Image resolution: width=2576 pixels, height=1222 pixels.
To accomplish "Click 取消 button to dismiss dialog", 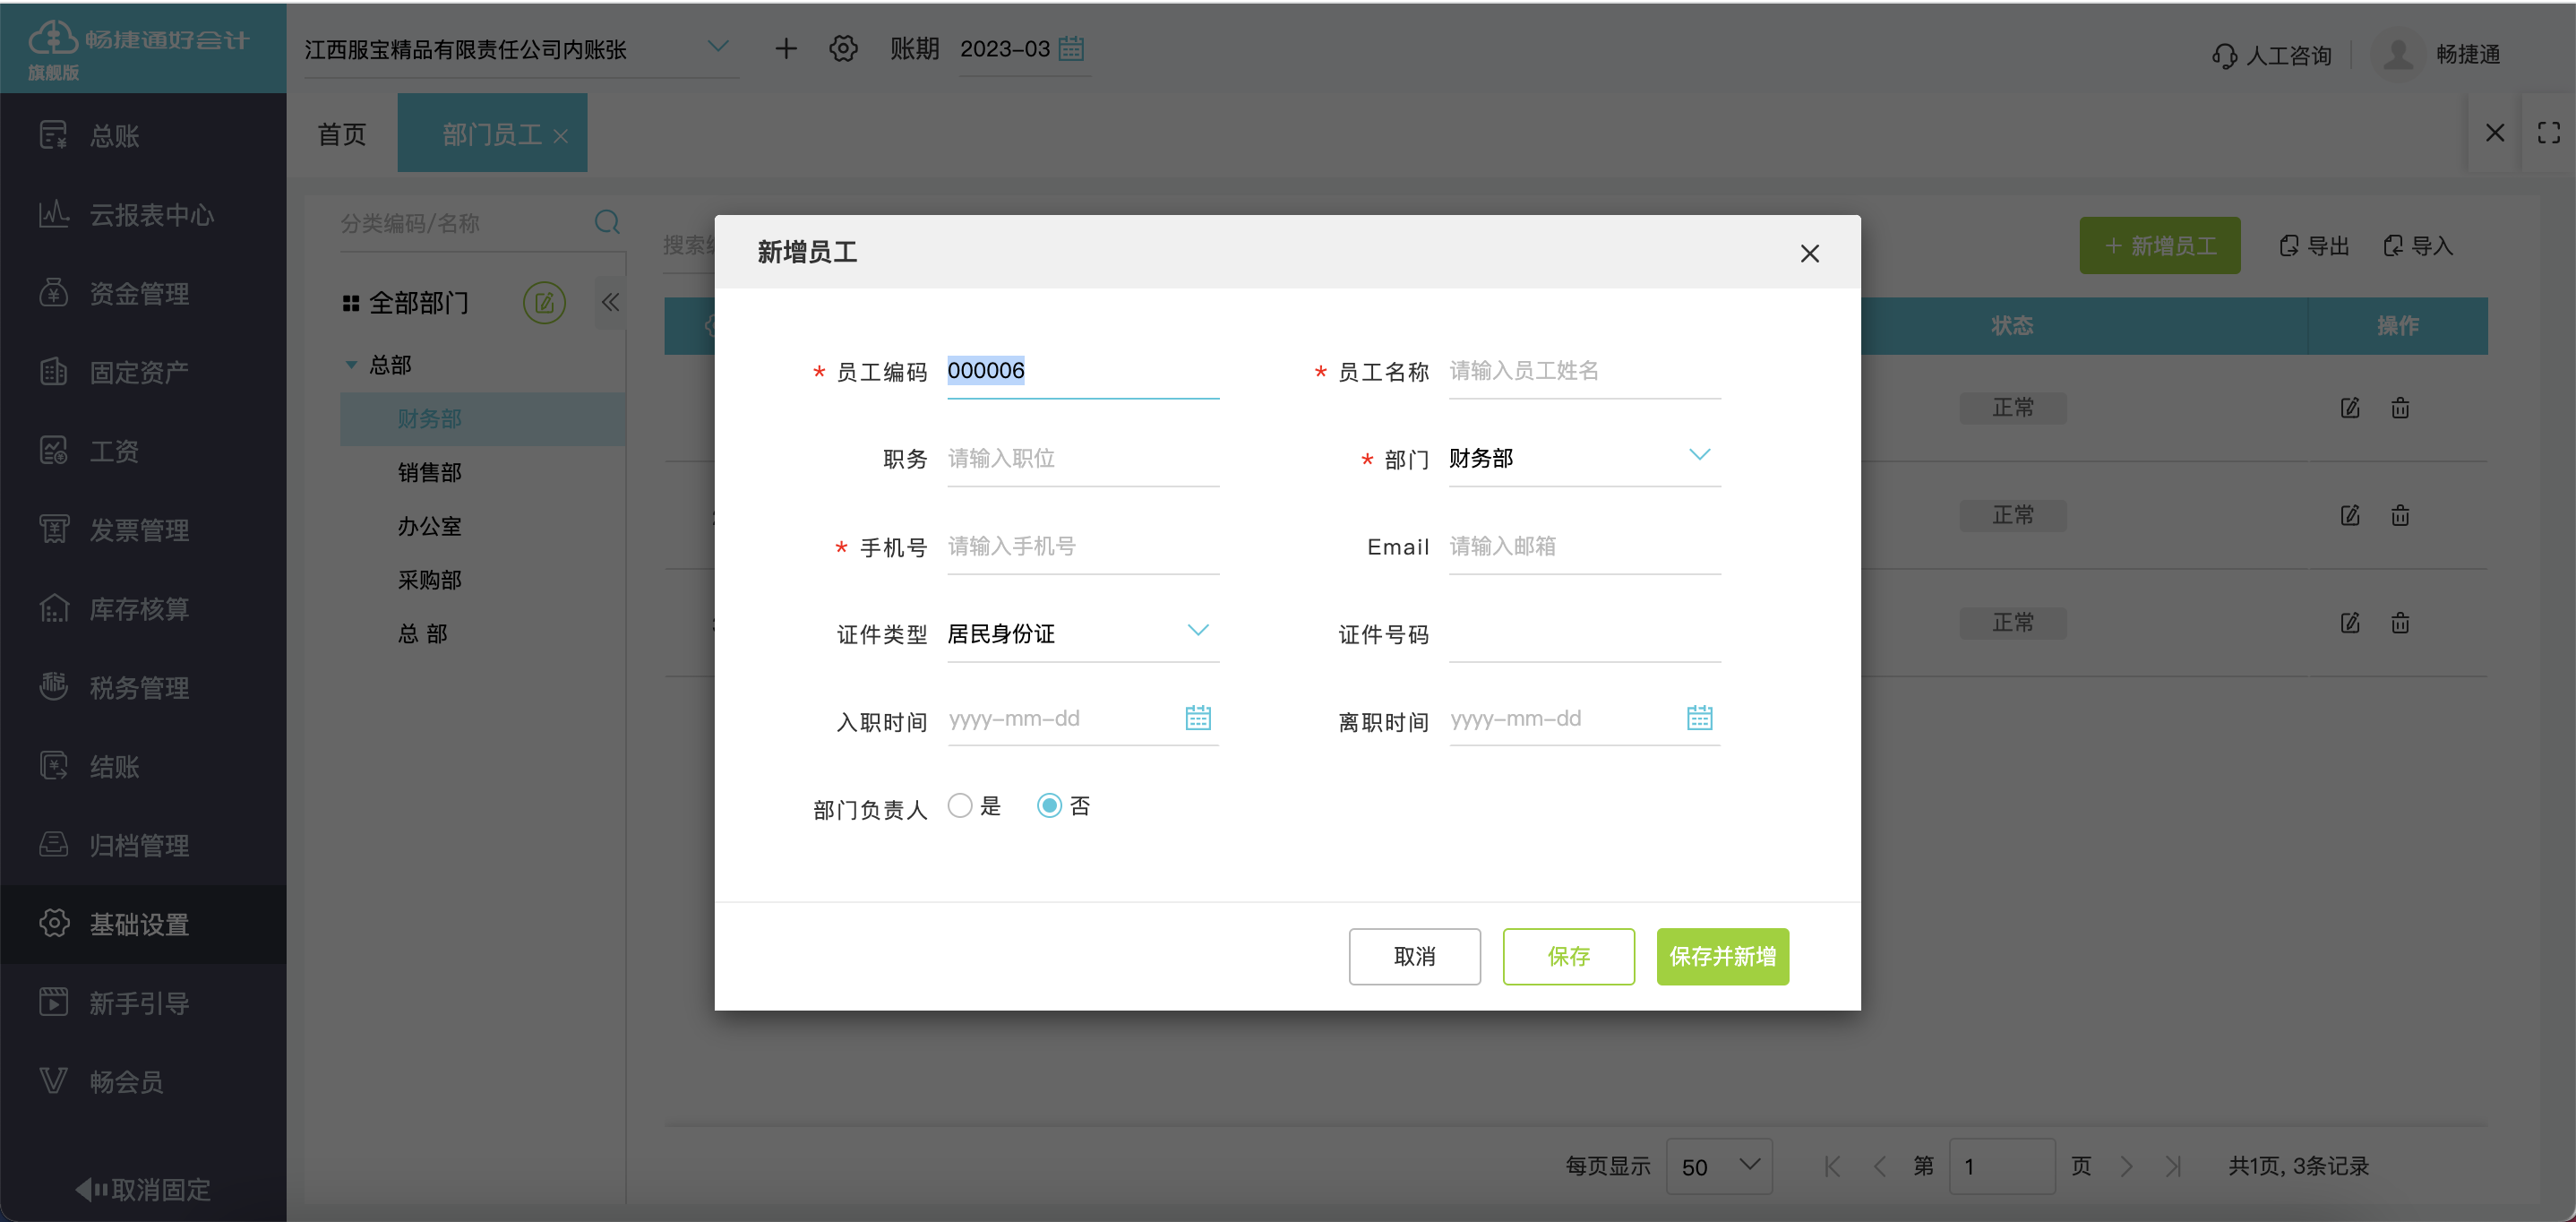I will [1418, 954].
